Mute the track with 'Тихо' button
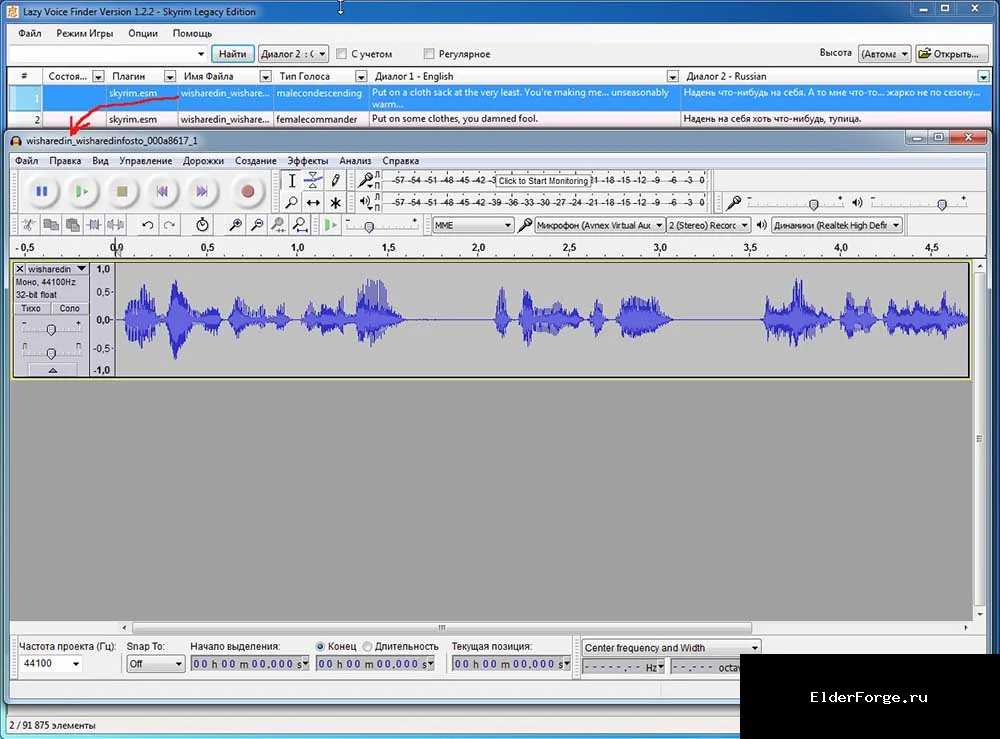The height and width of the screenshot is (739, 1000). point(32,309)
